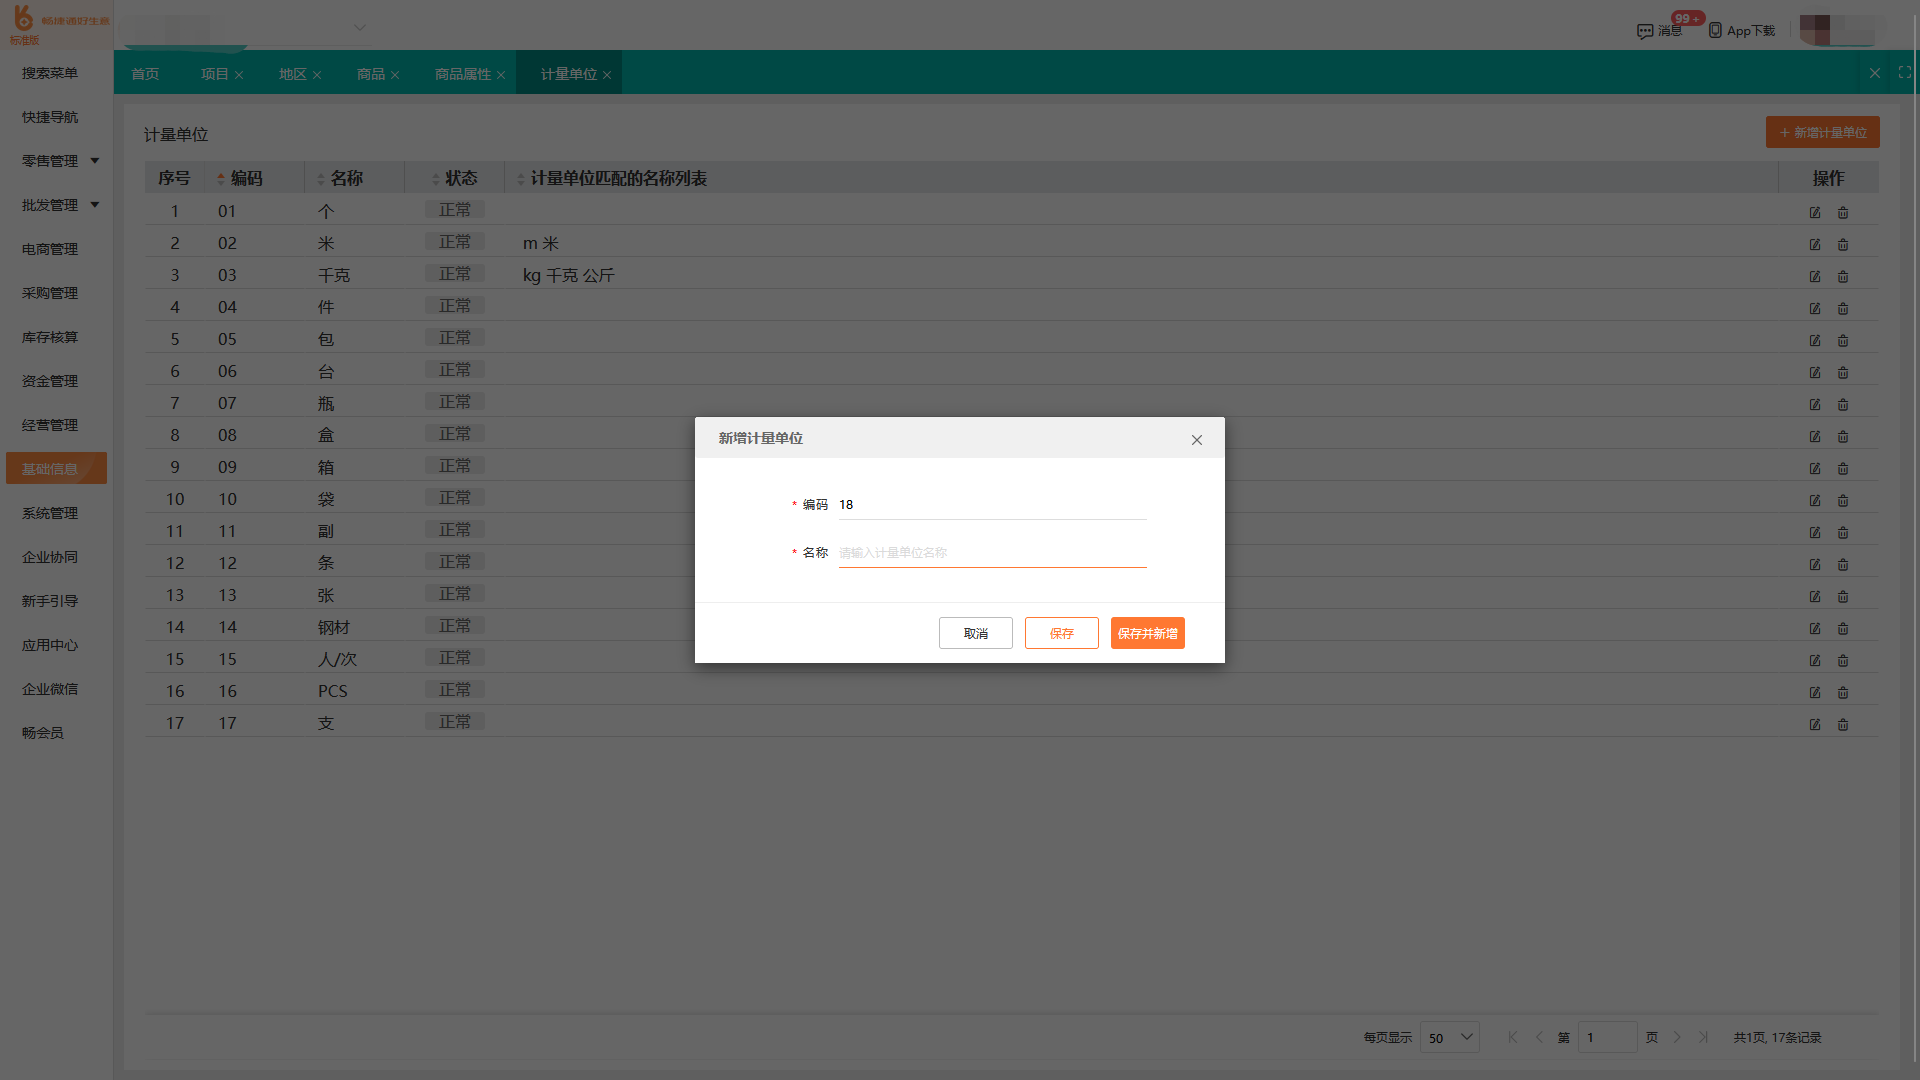Open the 商品 tab menu

point(371,74)
